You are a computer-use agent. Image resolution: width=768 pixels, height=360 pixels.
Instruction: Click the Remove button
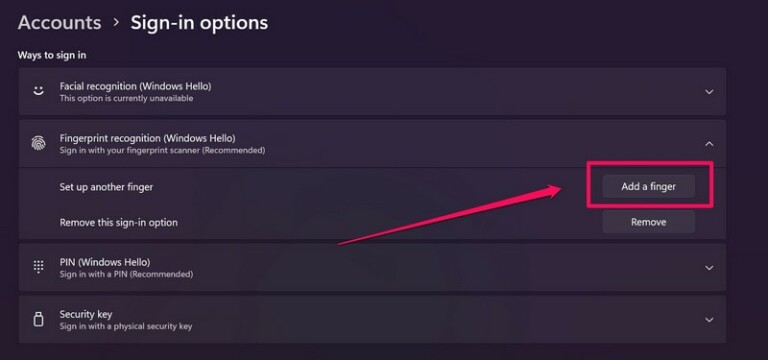[x=648, y=222]
